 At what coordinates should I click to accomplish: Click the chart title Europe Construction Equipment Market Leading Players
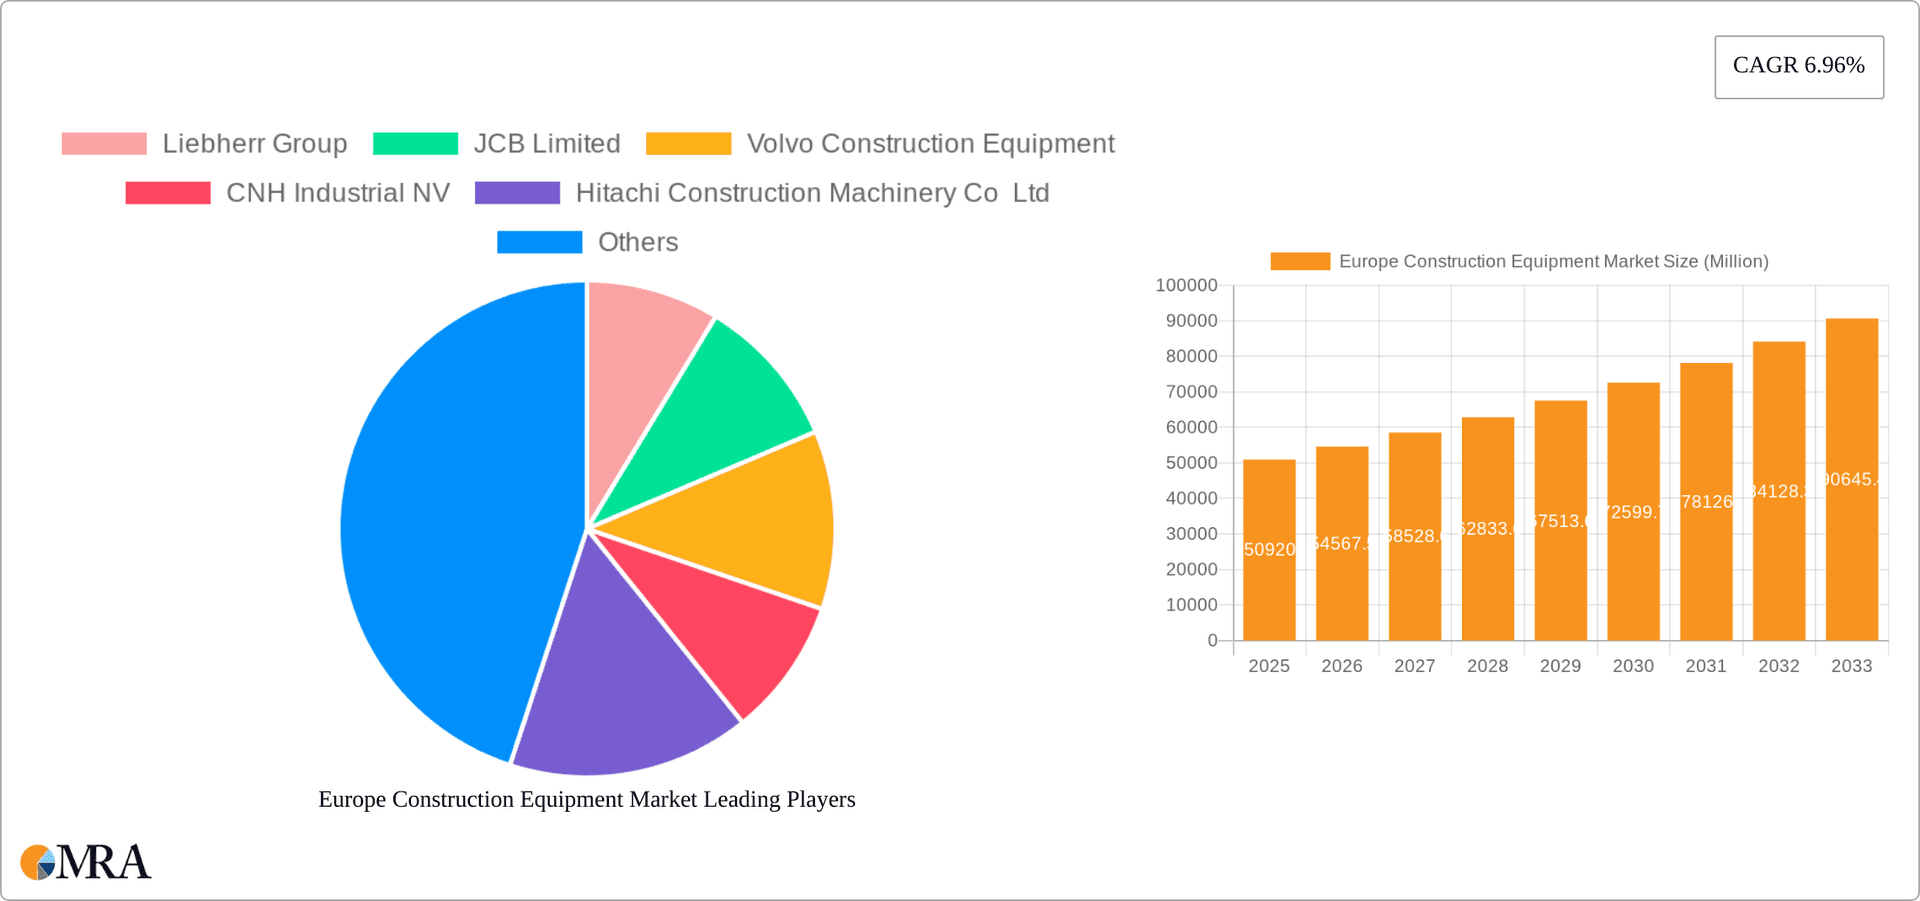click(586, 799)
